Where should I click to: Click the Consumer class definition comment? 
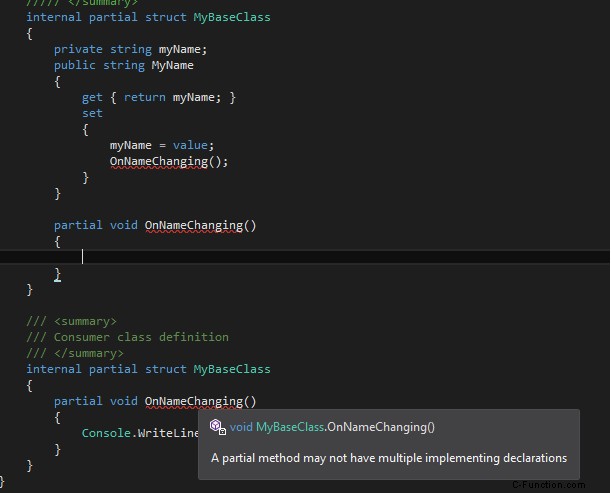[x=128, y=337]
